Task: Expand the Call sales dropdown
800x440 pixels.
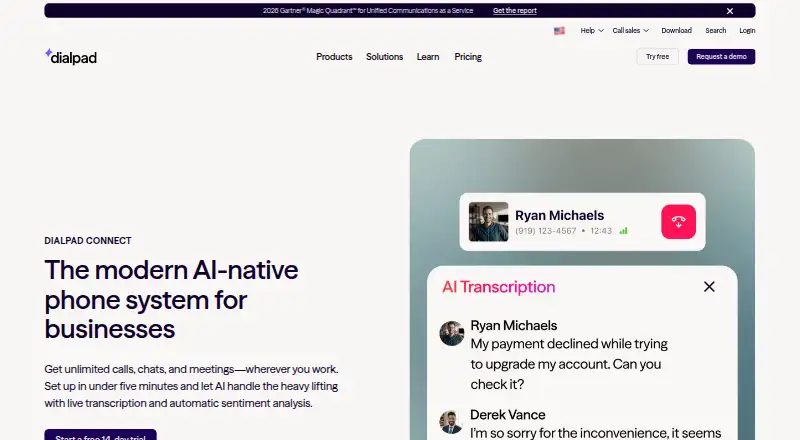Action: click(x=631, y=31)
